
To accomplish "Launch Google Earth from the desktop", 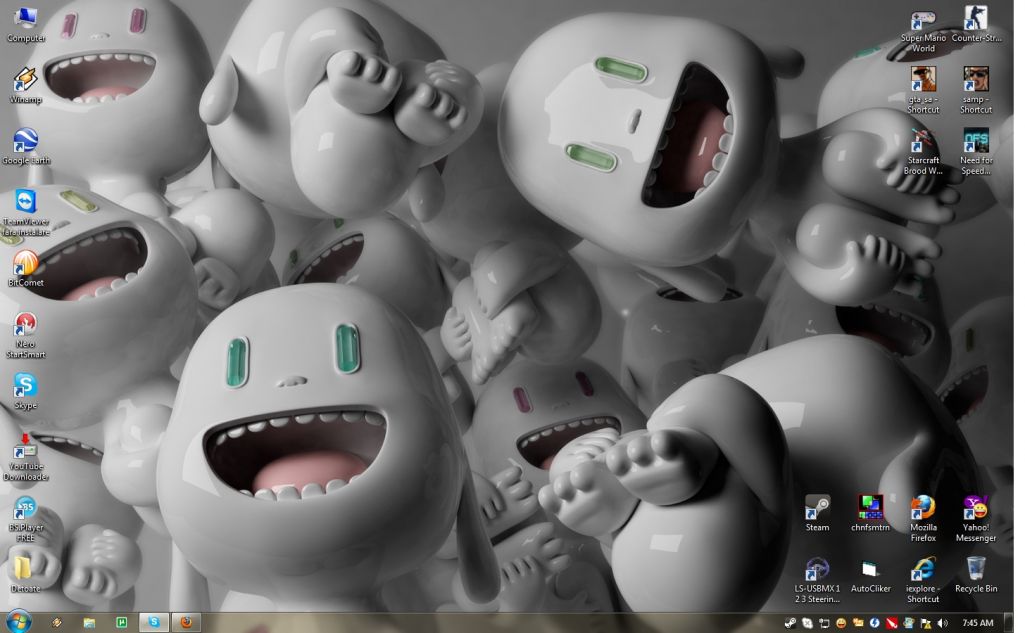I will click(x=25, y=142).
